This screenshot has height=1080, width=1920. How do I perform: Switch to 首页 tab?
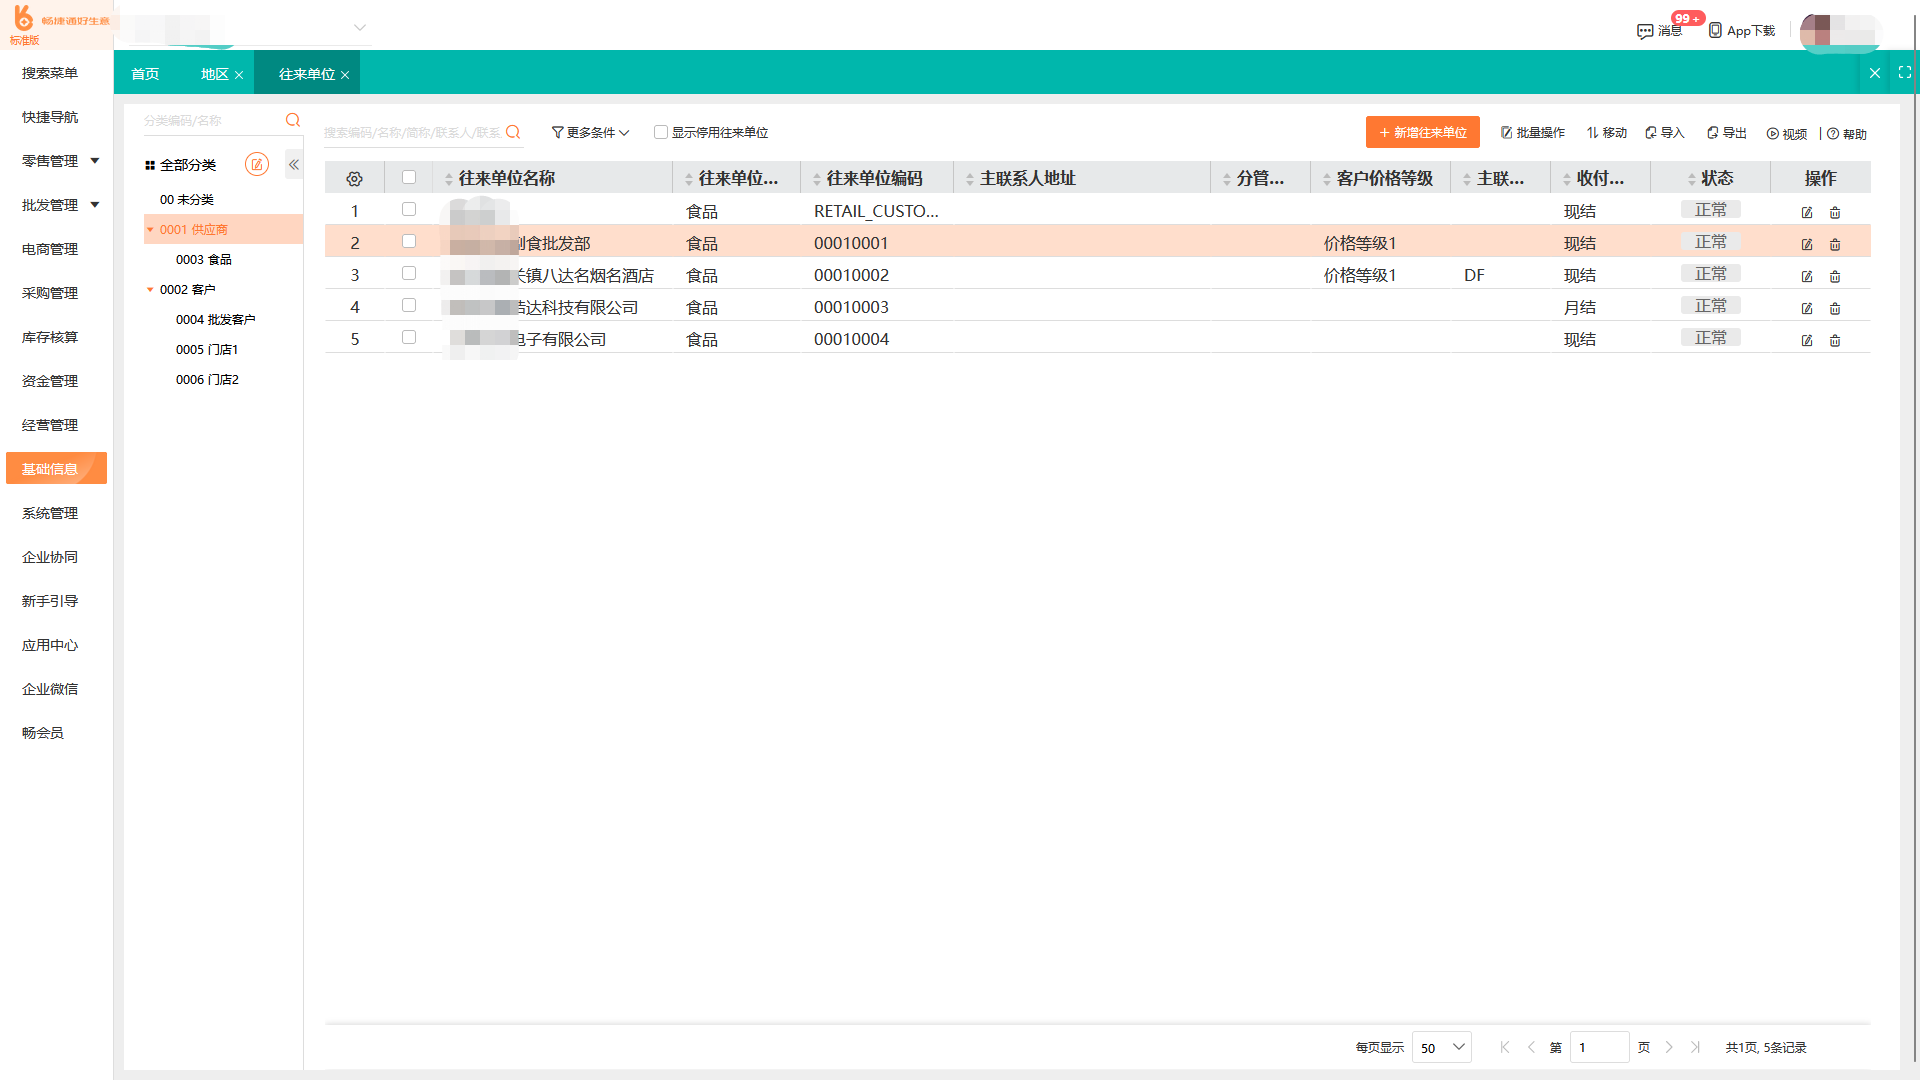(x=145, y=73)
